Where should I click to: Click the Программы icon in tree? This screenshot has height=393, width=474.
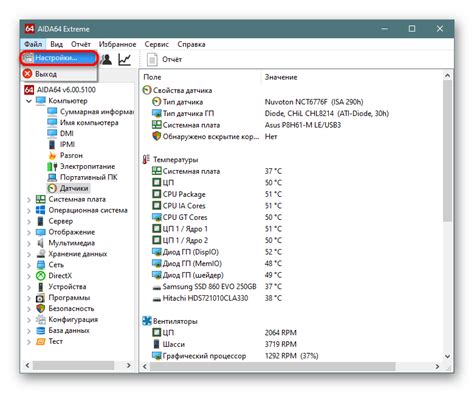tap(40, 298)
